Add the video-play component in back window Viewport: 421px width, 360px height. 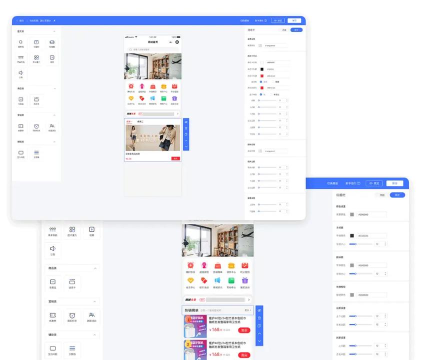[92, 231]
